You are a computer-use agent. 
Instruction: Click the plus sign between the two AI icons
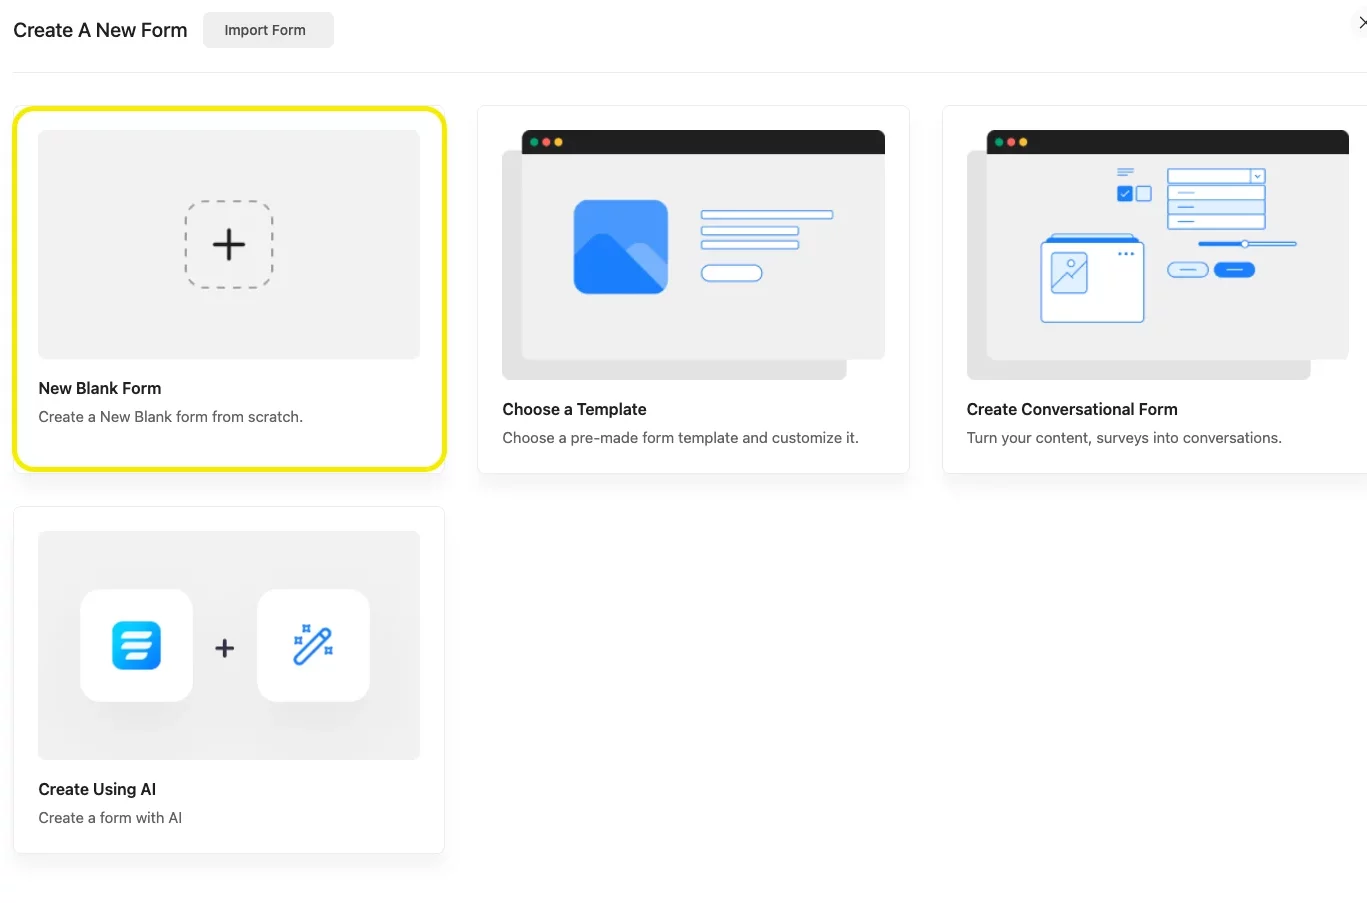(224, 647)
